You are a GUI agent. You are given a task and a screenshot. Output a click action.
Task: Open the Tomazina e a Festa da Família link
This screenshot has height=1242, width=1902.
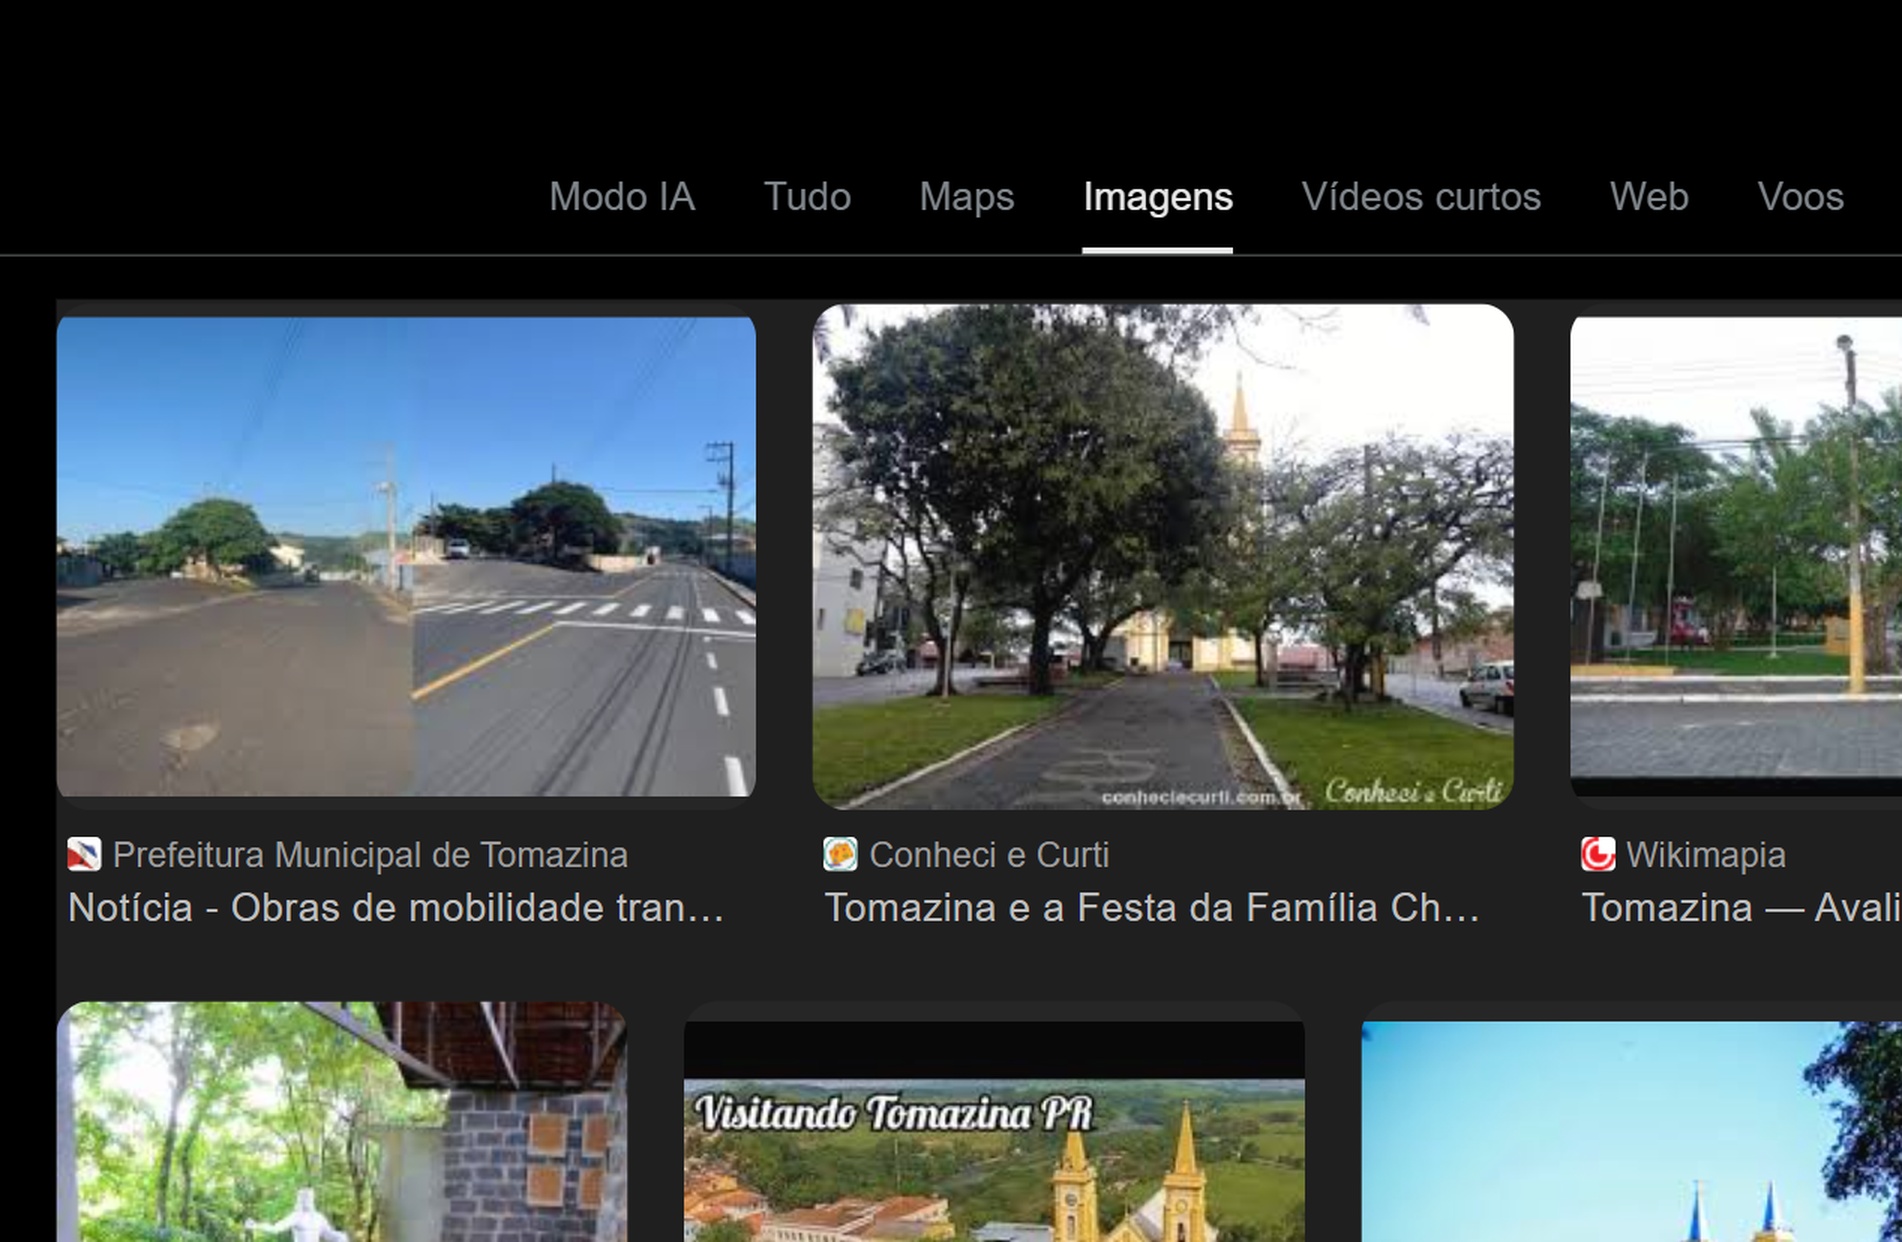coord(1151,908)
